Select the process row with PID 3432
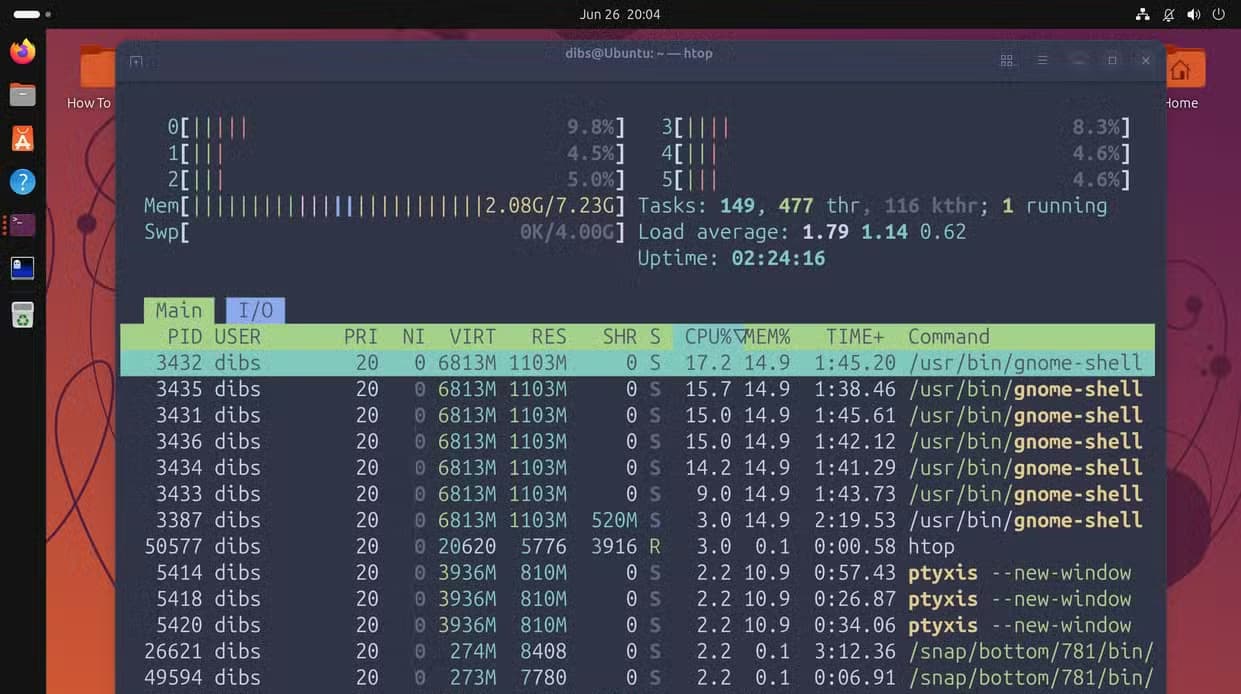Screen dimensions: 1241x694 (637, 363)
